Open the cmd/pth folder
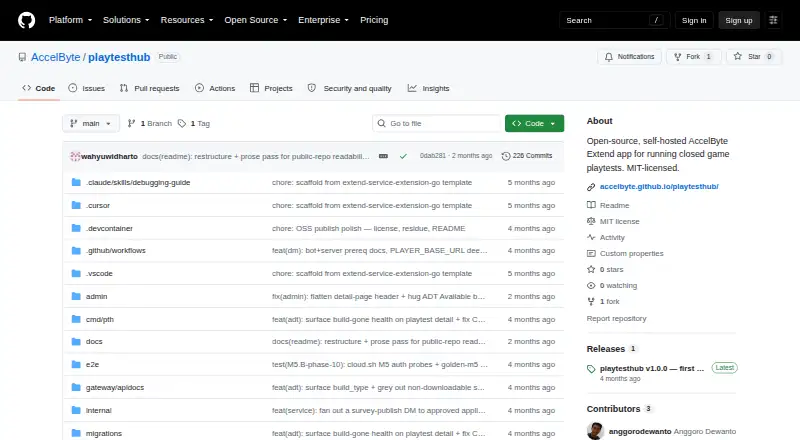800x440 pixels. click(x=99, y=320)
